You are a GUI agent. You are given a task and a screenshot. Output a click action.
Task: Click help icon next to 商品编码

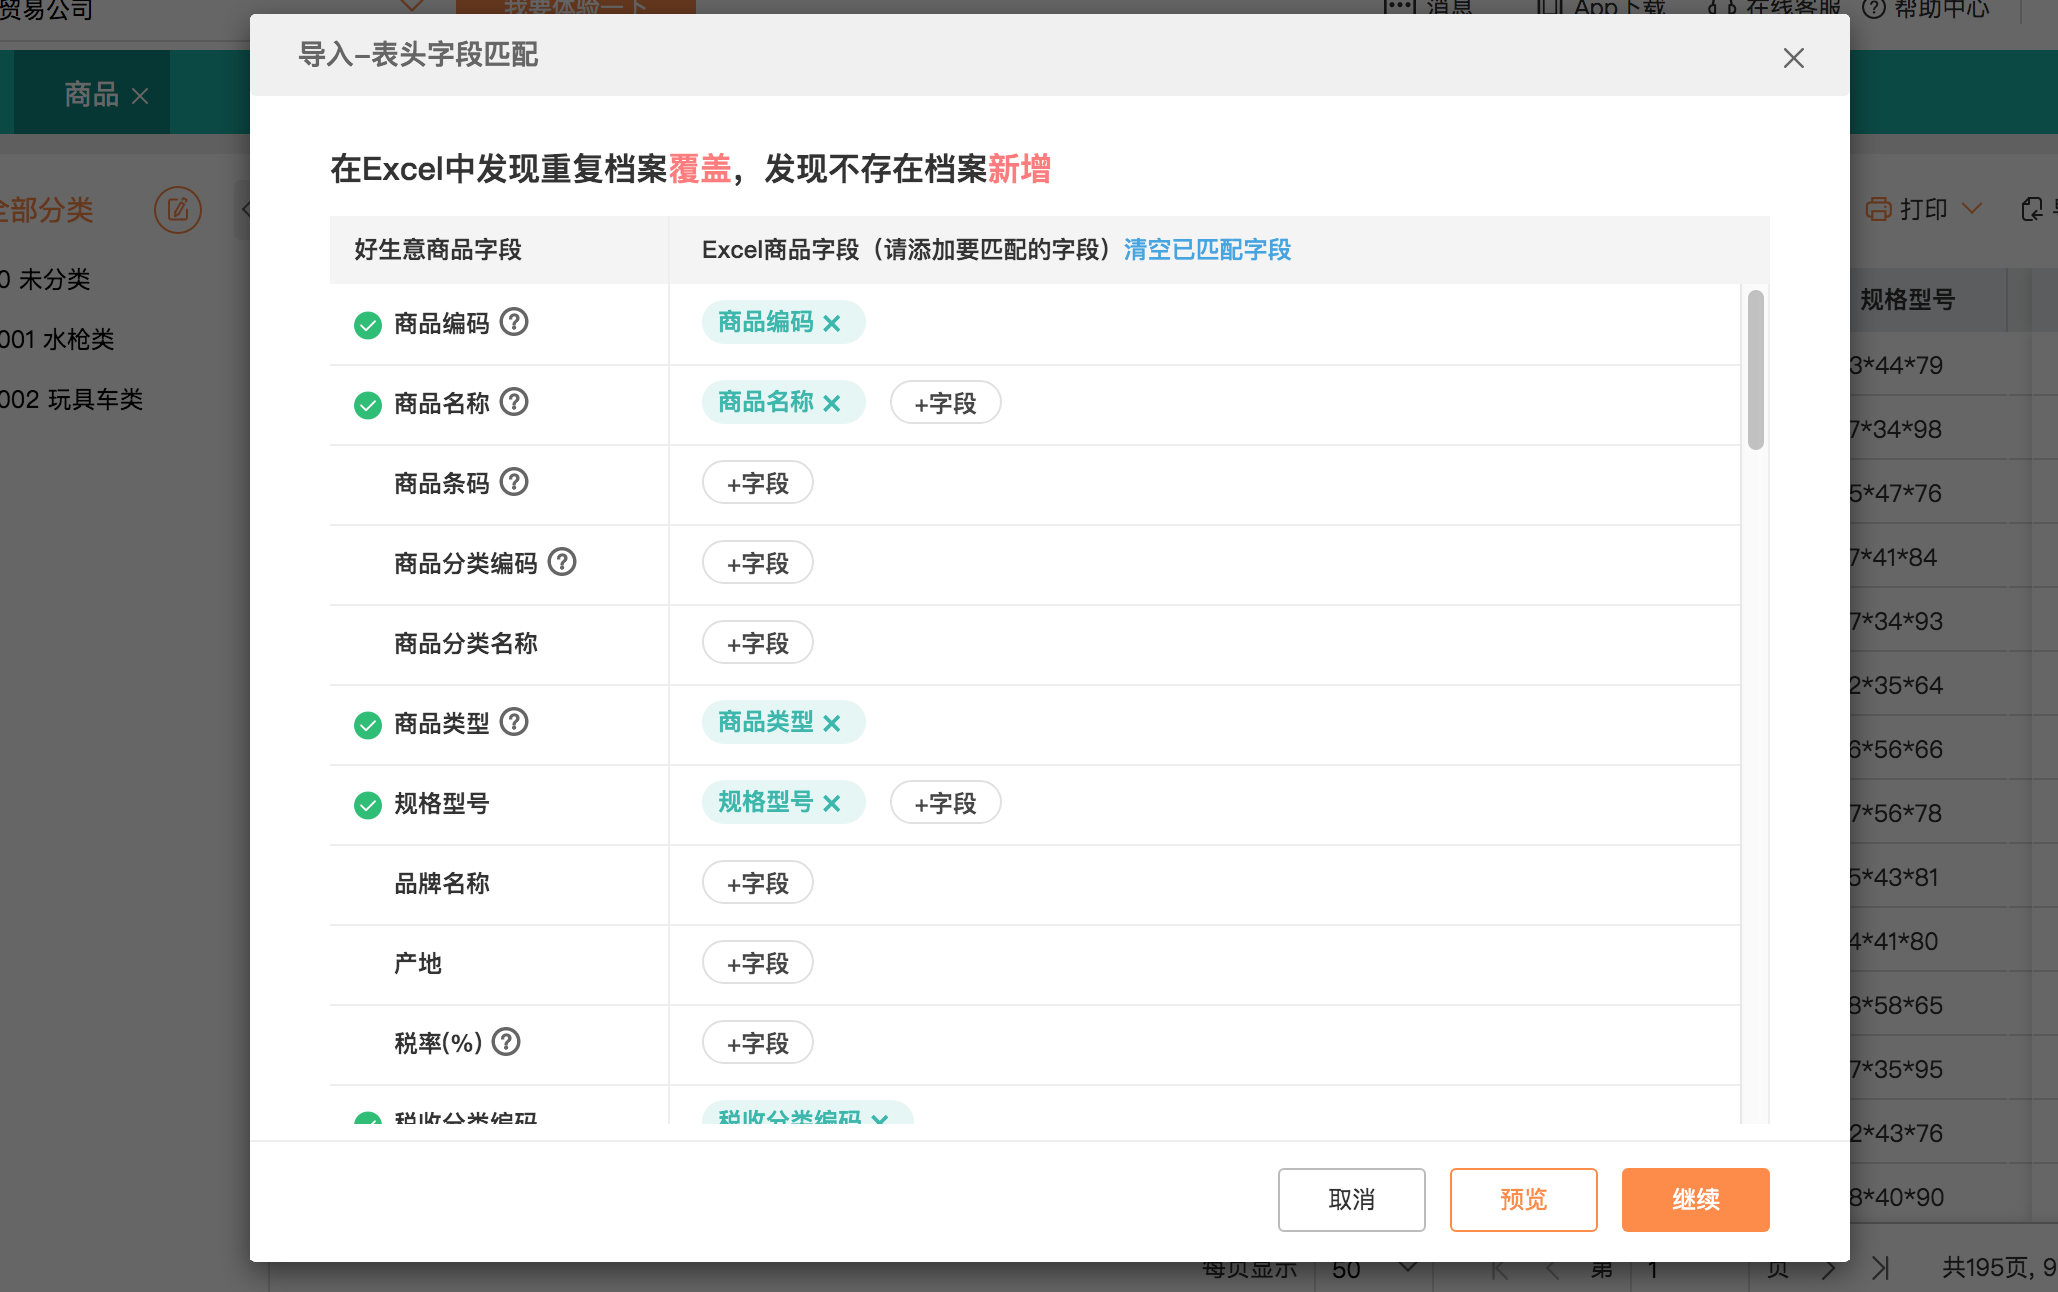coord(515,322)
